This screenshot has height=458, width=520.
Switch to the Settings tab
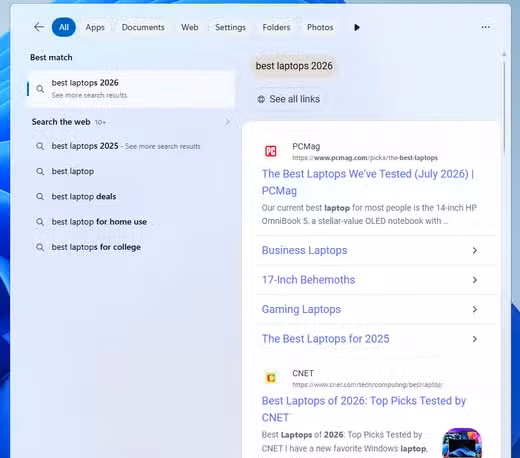[230, 27]
